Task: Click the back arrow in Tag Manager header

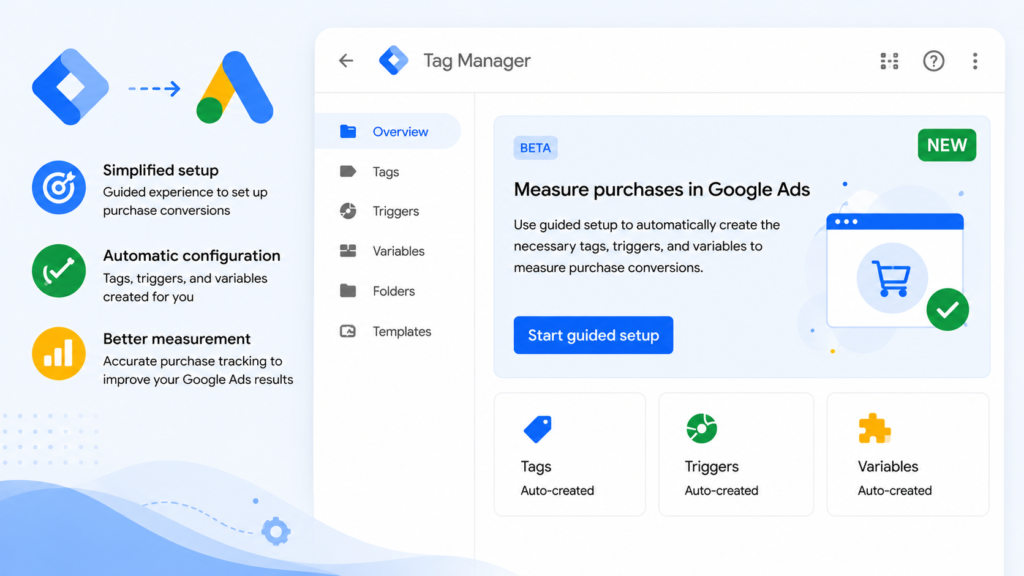Action: click(x=345, y=61)
